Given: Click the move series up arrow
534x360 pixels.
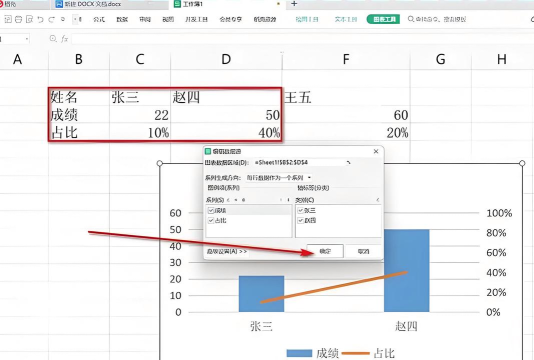Looking at the screenshot, I should [x=281, y=200].
